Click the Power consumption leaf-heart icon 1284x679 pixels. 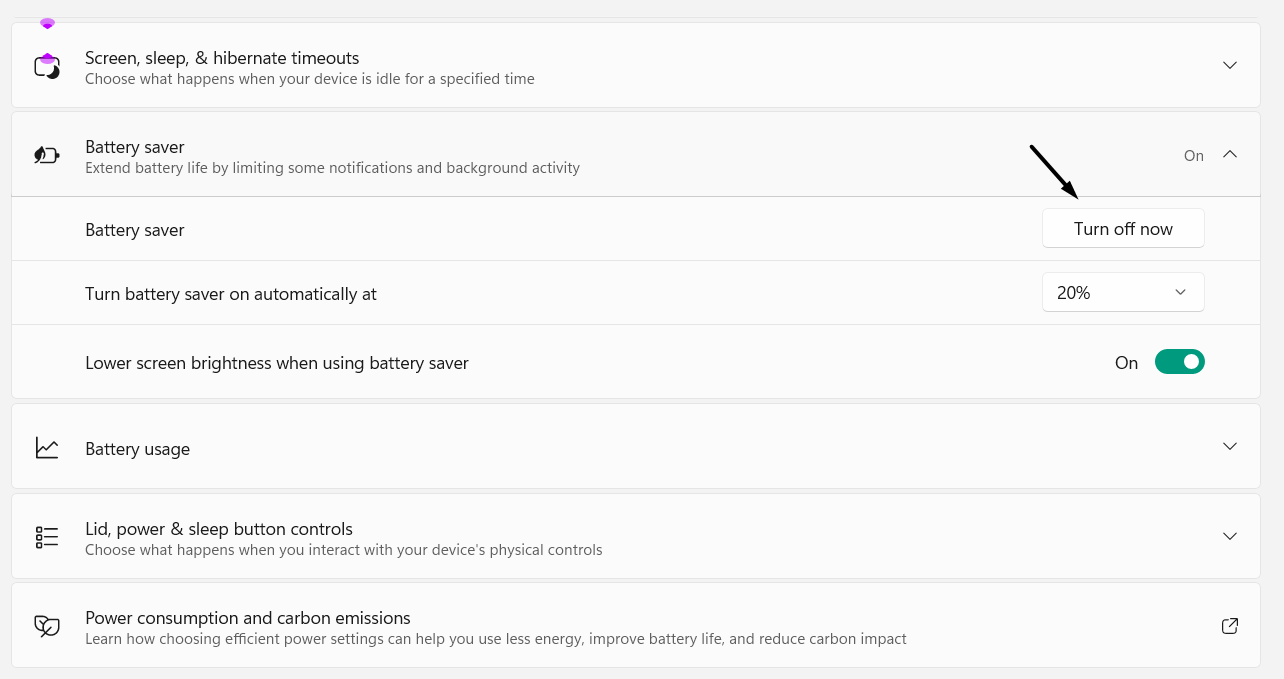(x=47, y=626)
